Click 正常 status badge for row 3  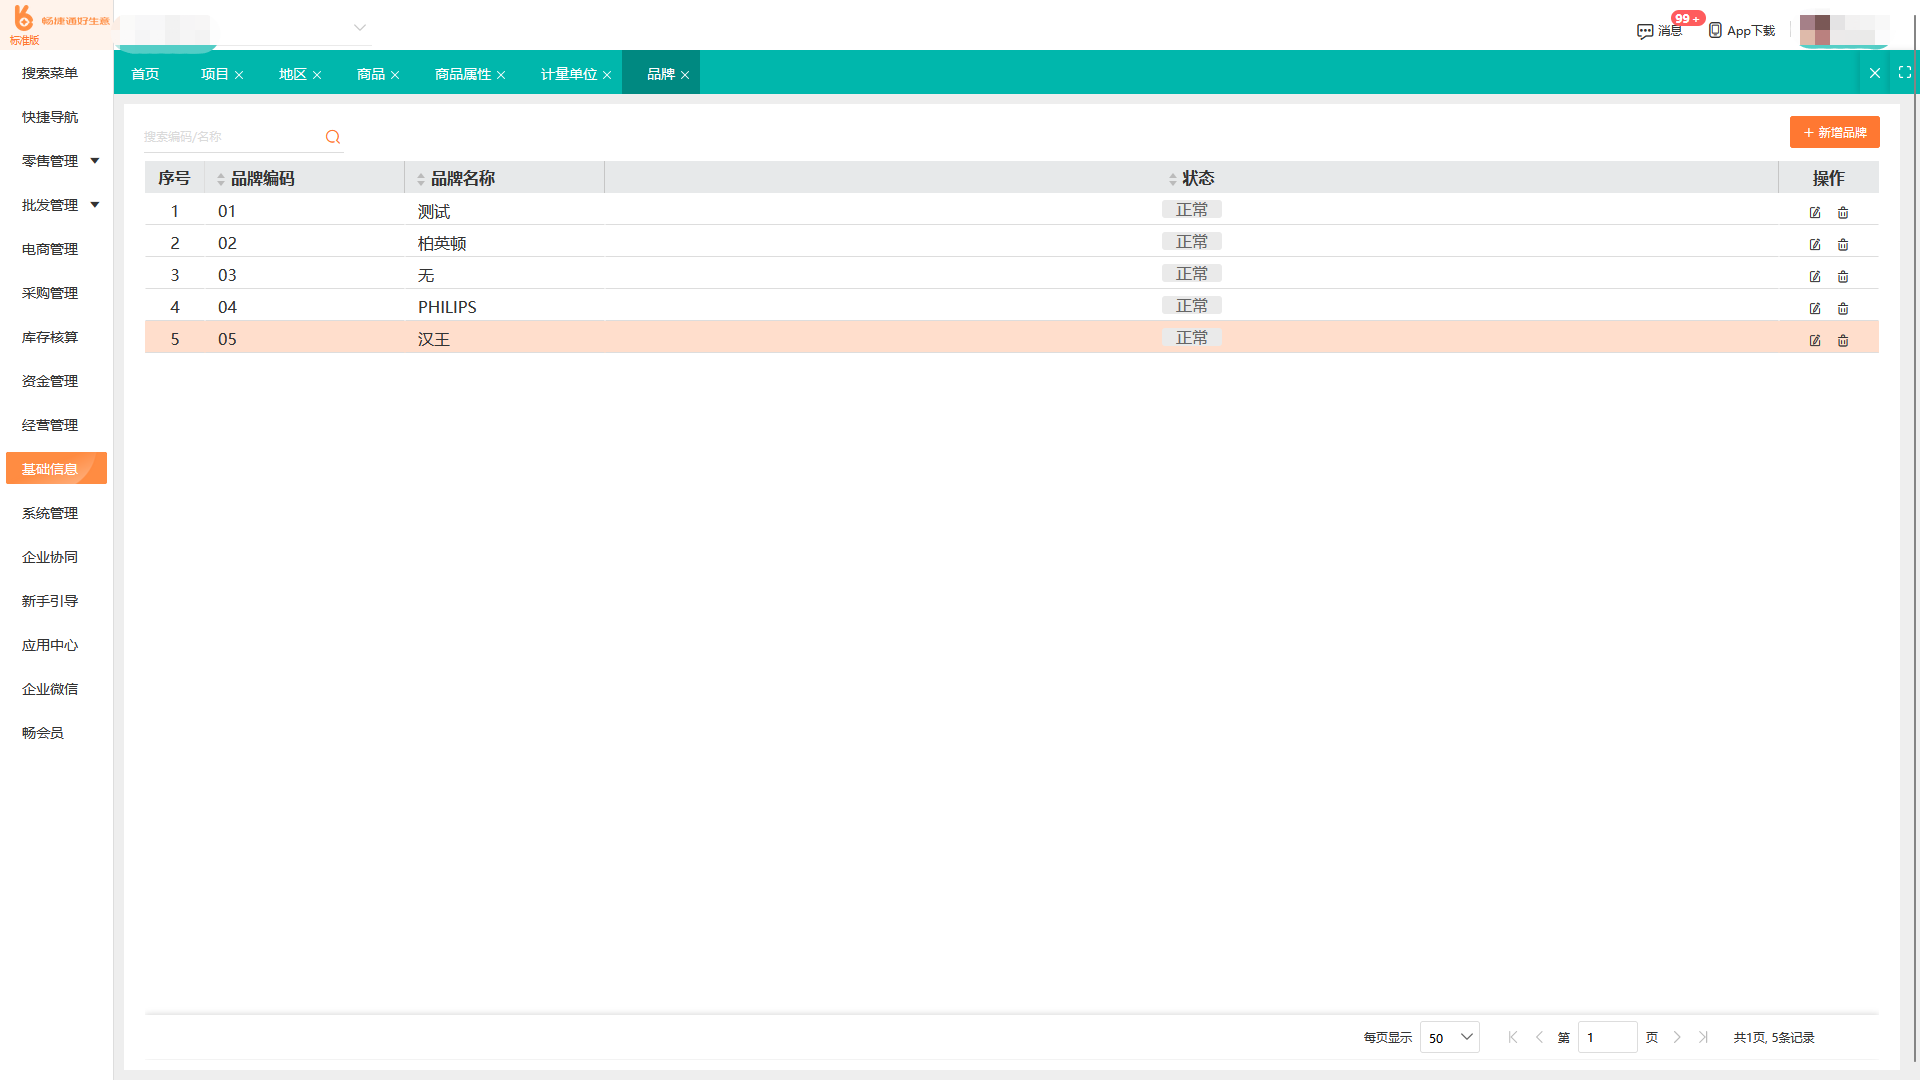pos(1192,273)
